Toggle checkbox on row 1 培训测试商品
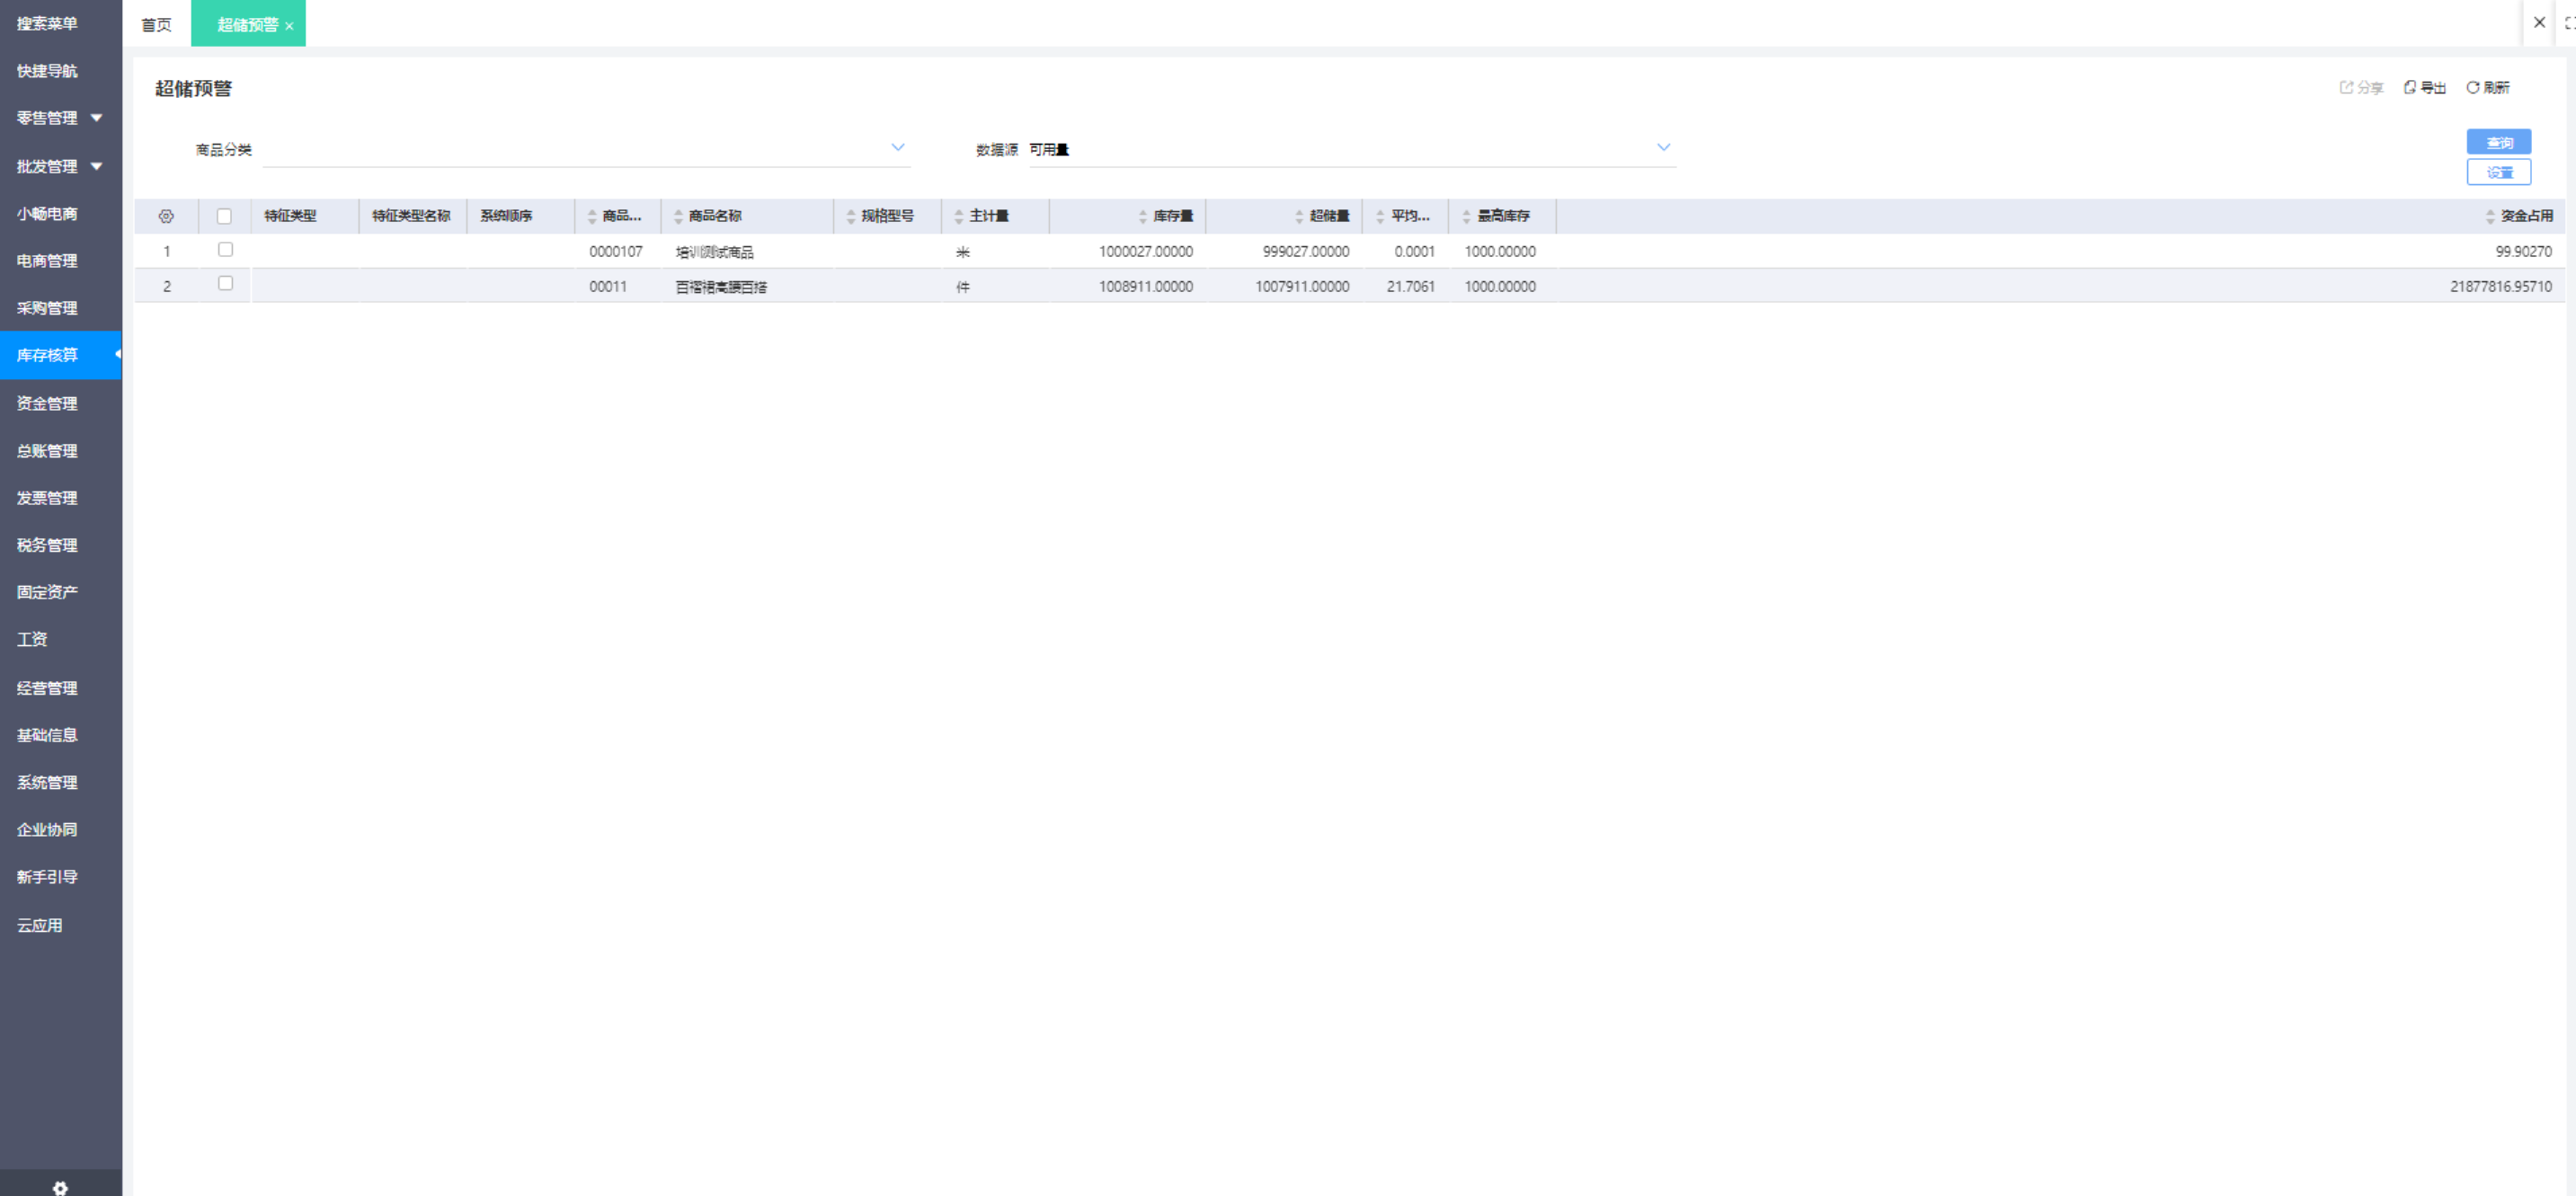This screenshot has width=2576, height=1196. tap(225, 250)
